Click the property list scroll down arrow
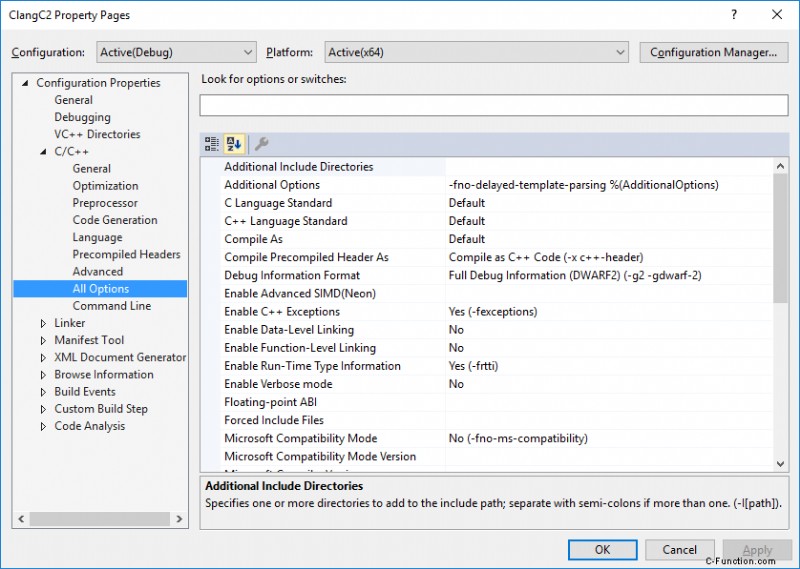Image resolution: width=800 pixels, height=569 pixels. click(781, 463)
